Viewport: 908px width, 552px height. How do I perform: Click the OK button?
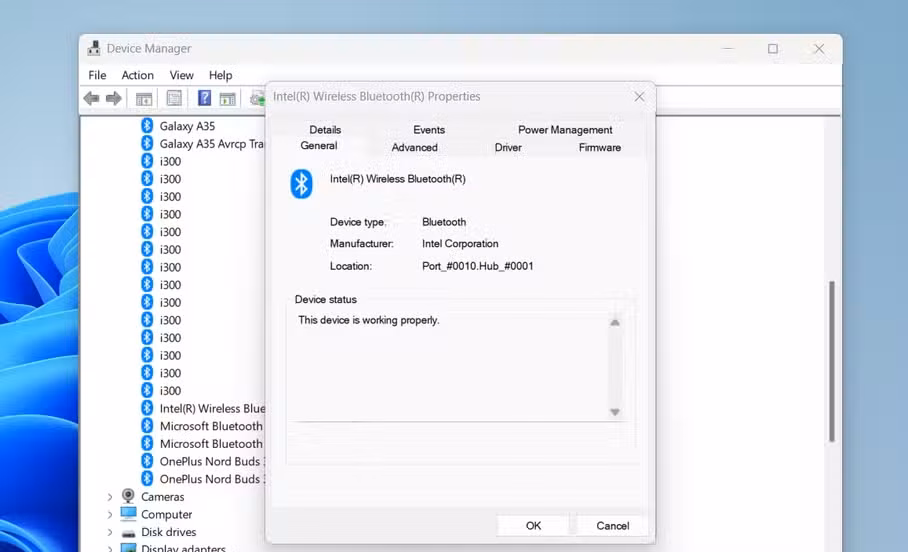coord(533,525)
